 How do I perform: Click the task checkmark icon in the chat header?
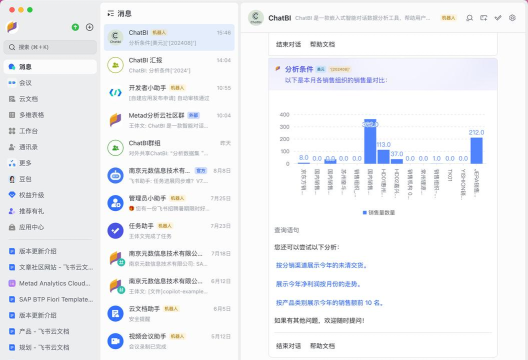pyautogui.click(x=498, y=18)
